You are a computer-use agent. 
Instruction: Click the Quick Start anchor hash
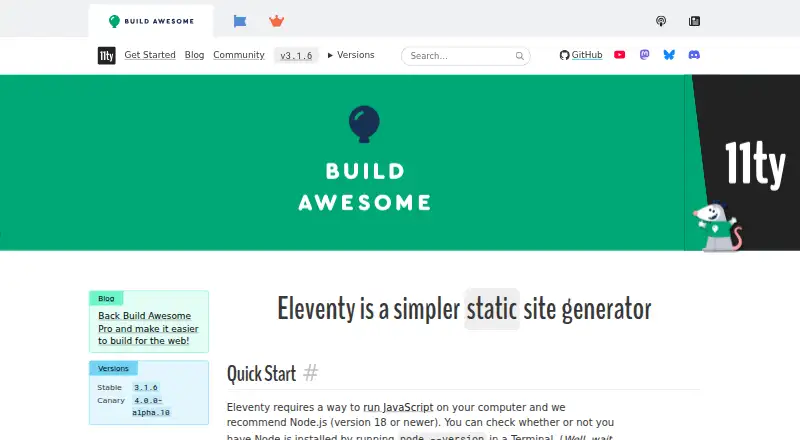coord(310,373)
